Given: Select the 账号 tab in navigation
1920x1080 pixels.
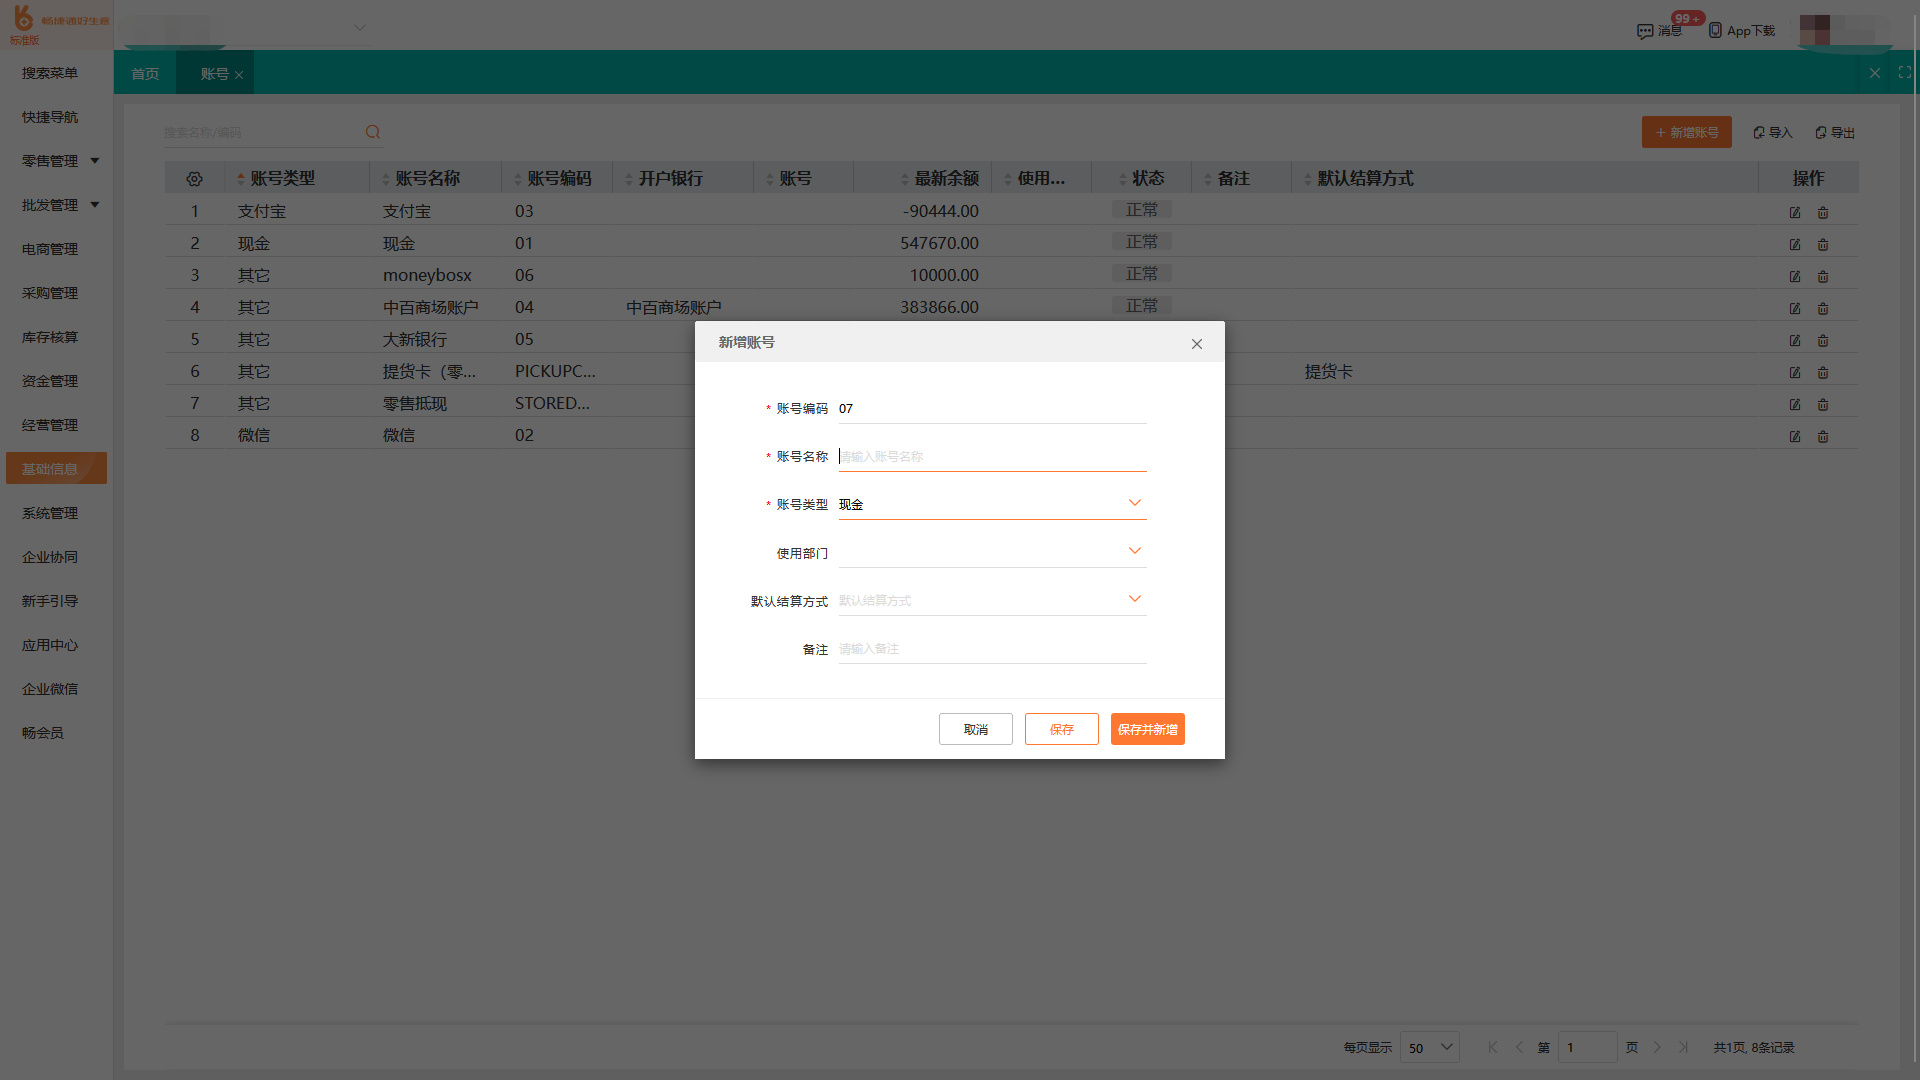Looking at the screenshot, I should point(214,74).
